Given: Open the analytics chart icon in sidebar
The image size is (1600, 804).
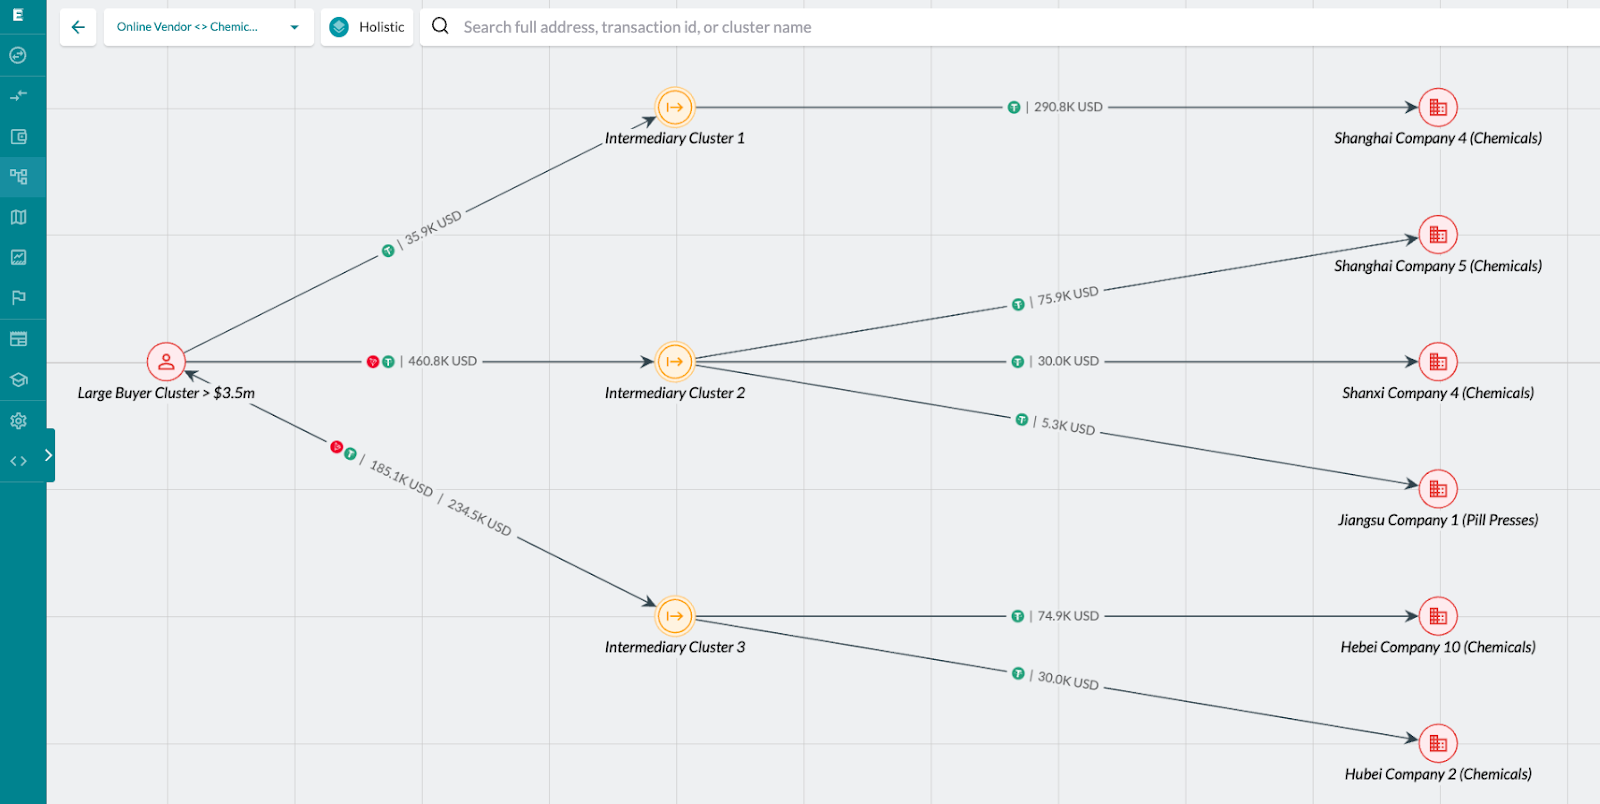Looking at the screenshot, I should [x=18, y=257].
